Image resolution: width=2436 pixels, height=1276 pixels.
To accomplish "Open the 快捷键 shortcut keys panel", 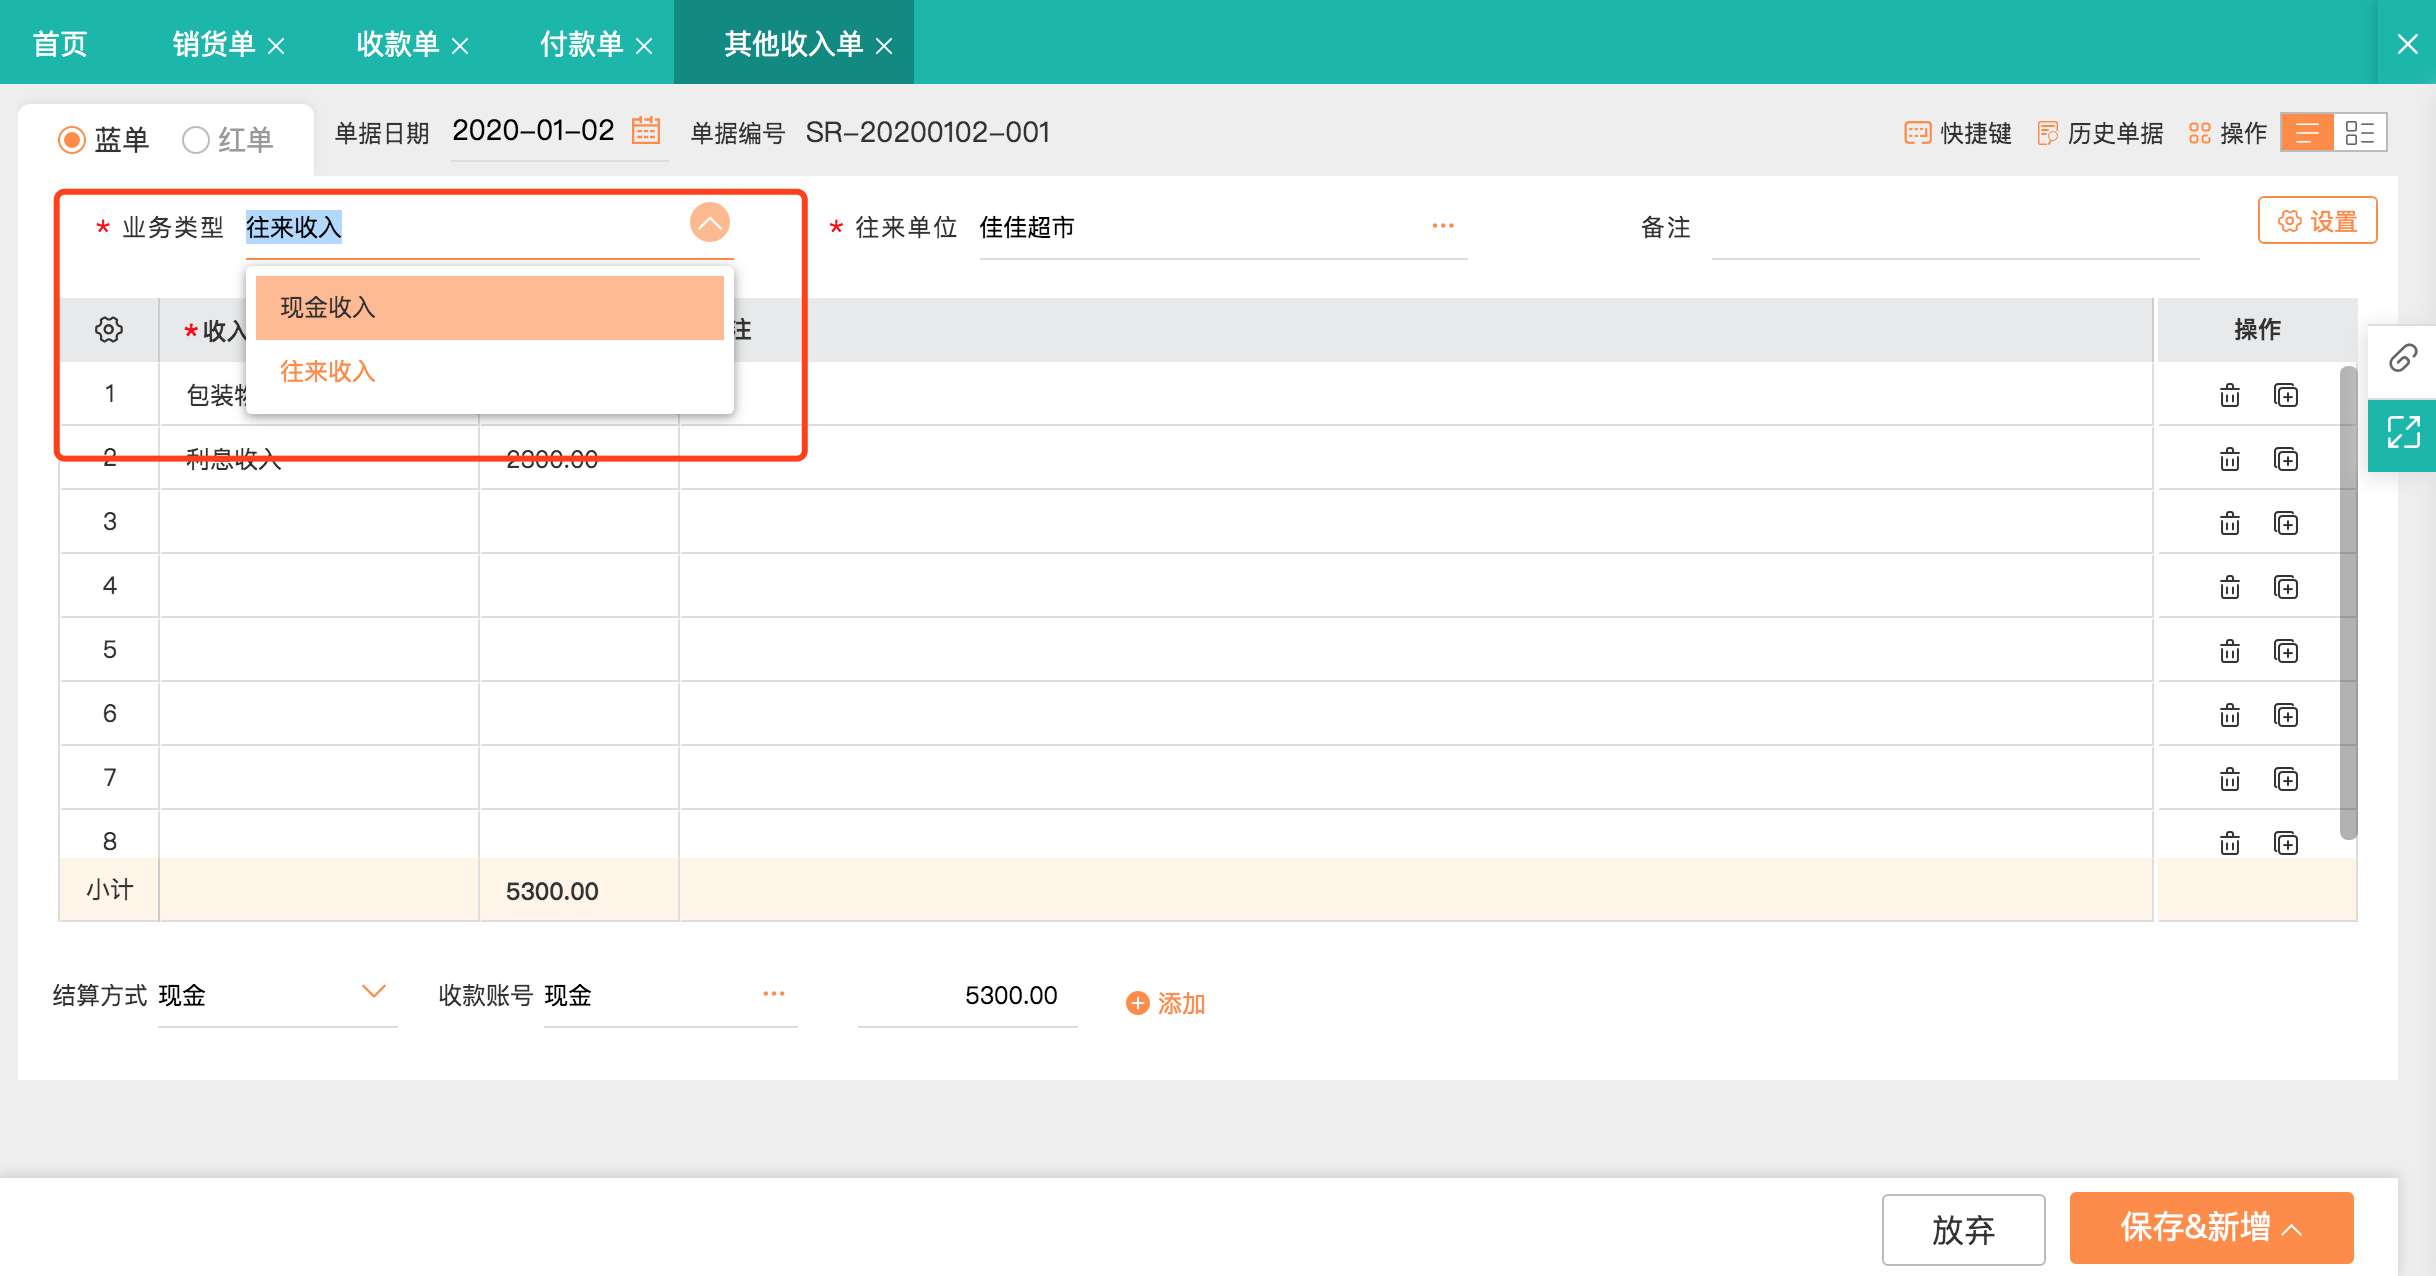I will (1962, 134).
